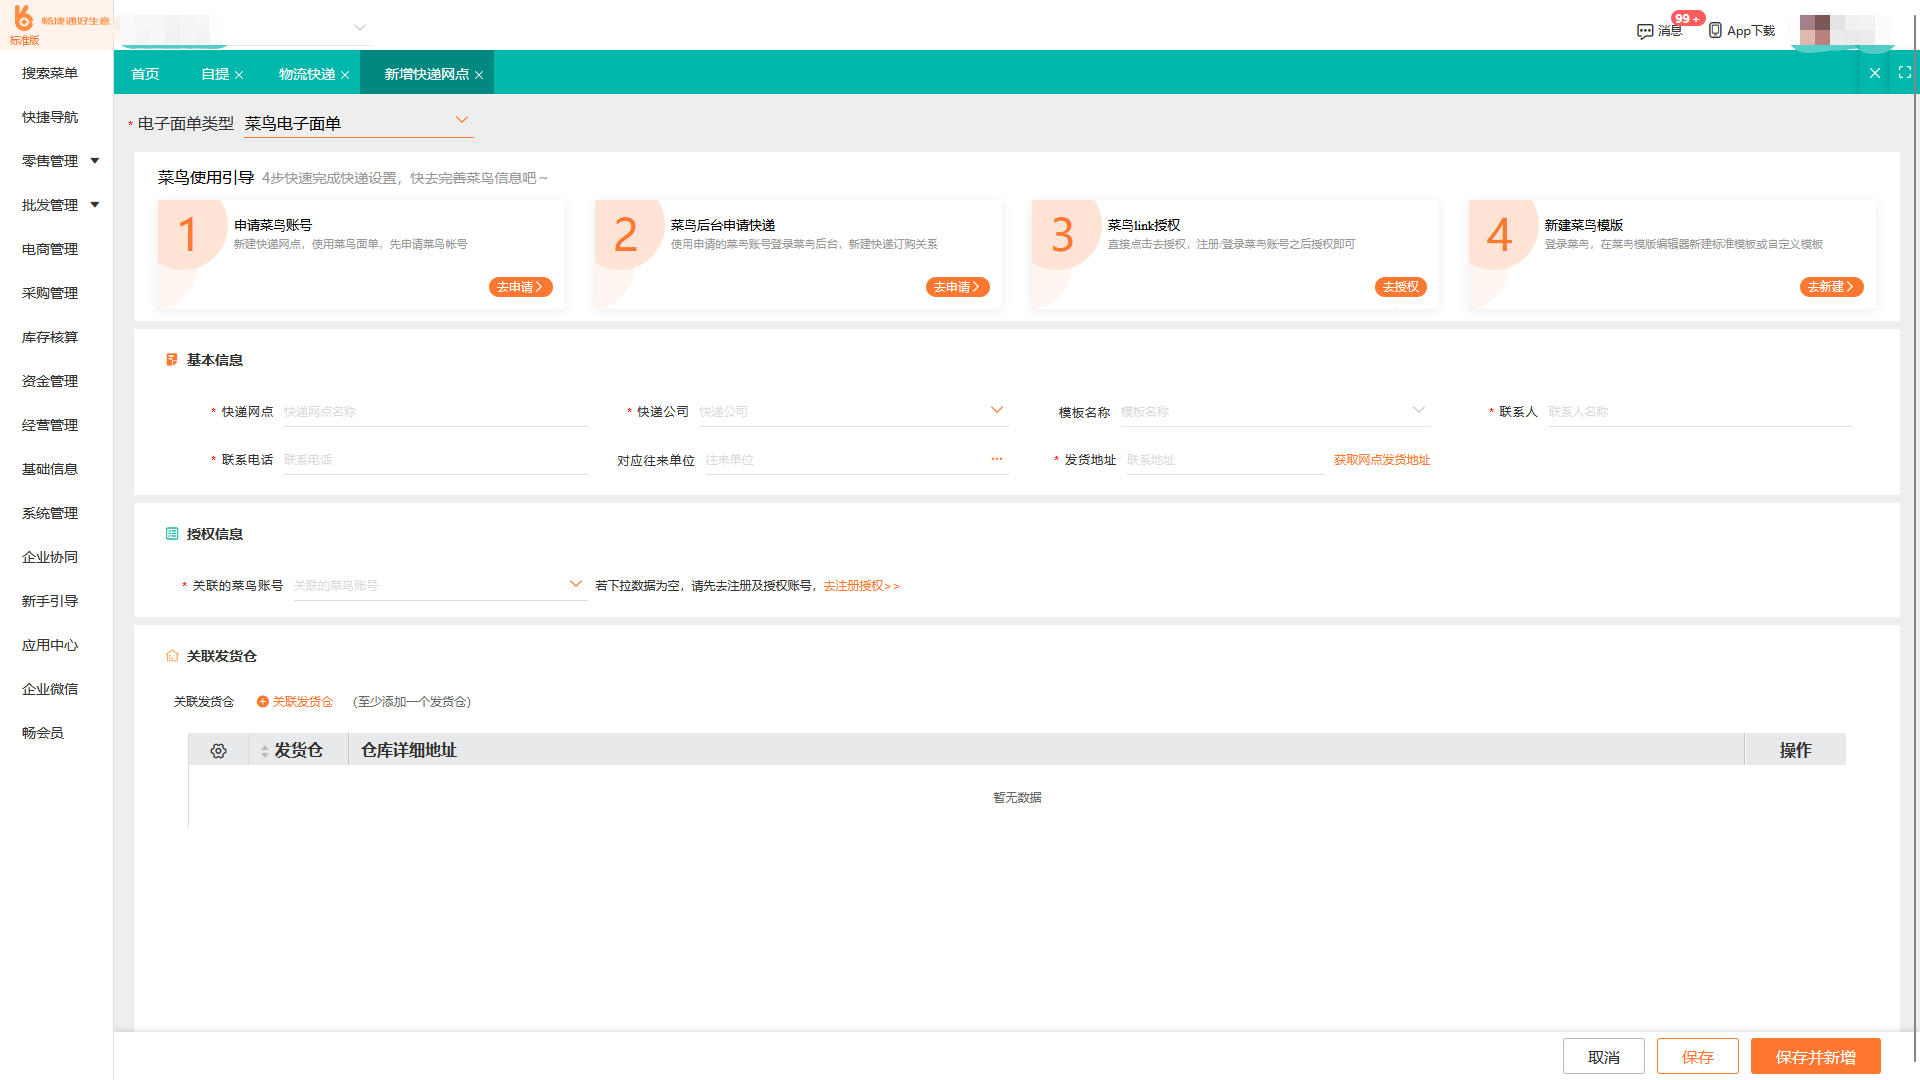Image resolution: width=1920 pixels, height=1080 pixels.
Task: Expand the 快递公司 dropdown
Action: click(997, 411)
